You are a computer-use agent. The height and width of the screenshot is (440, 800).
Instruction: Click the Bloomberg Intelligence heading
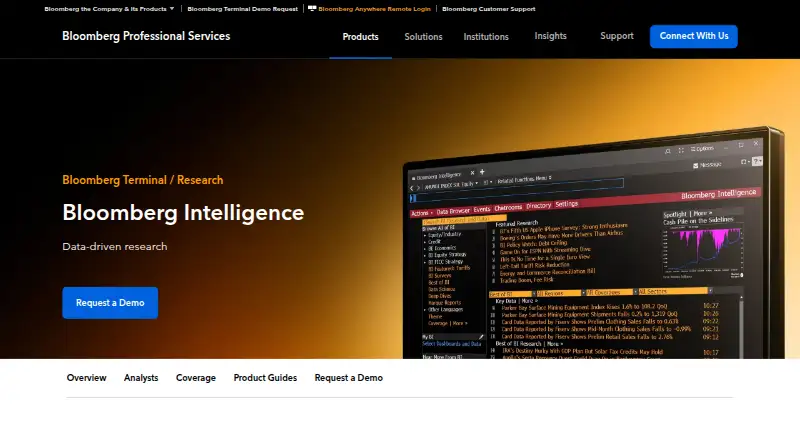[183, 213]
